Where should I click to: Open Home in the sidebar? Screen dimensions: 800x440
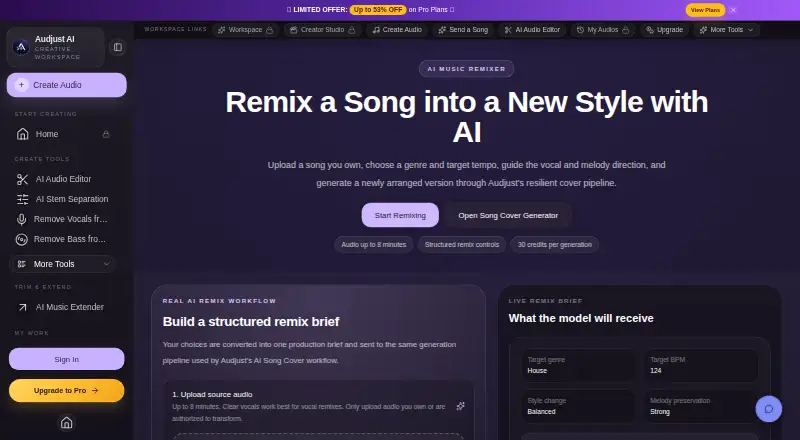click(x=62, y=134)
